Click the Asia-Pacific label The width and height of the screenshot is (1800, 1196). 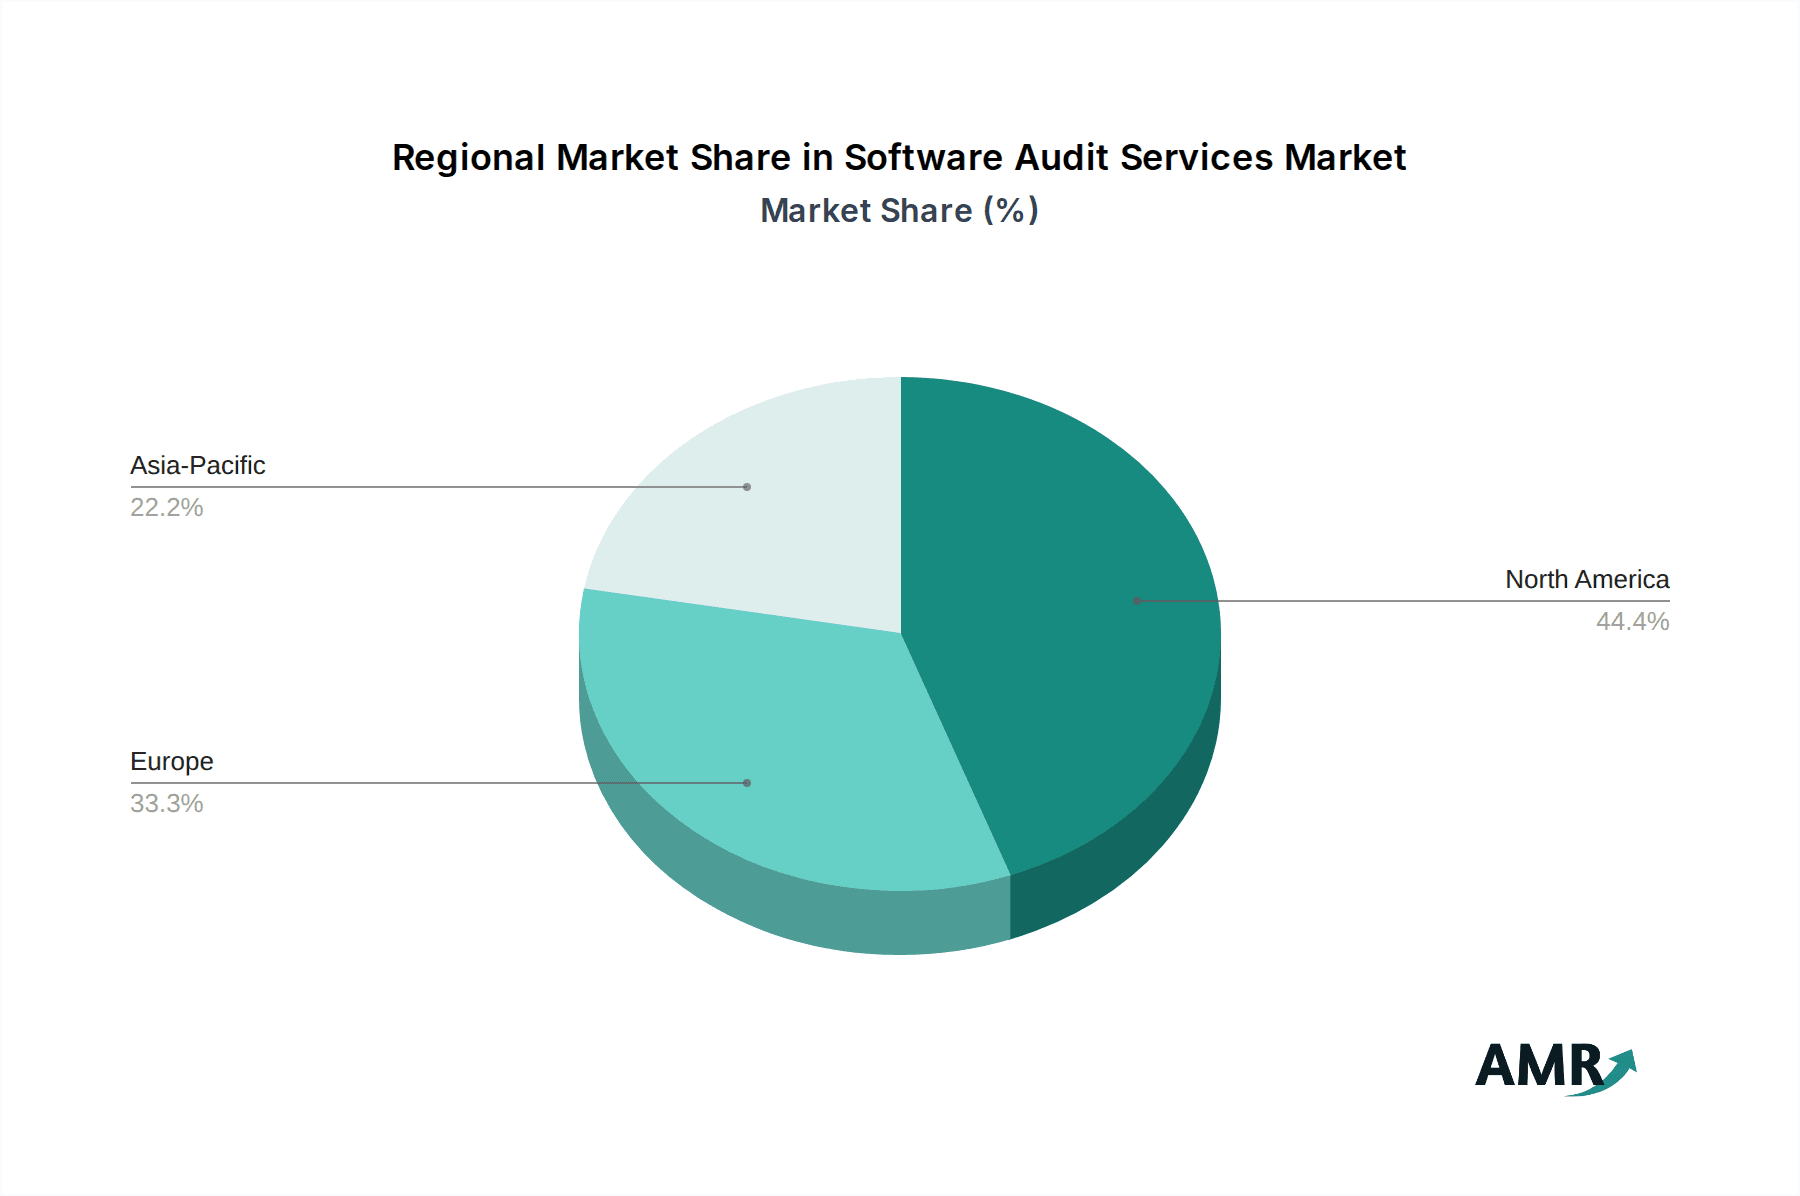(197, 464)
